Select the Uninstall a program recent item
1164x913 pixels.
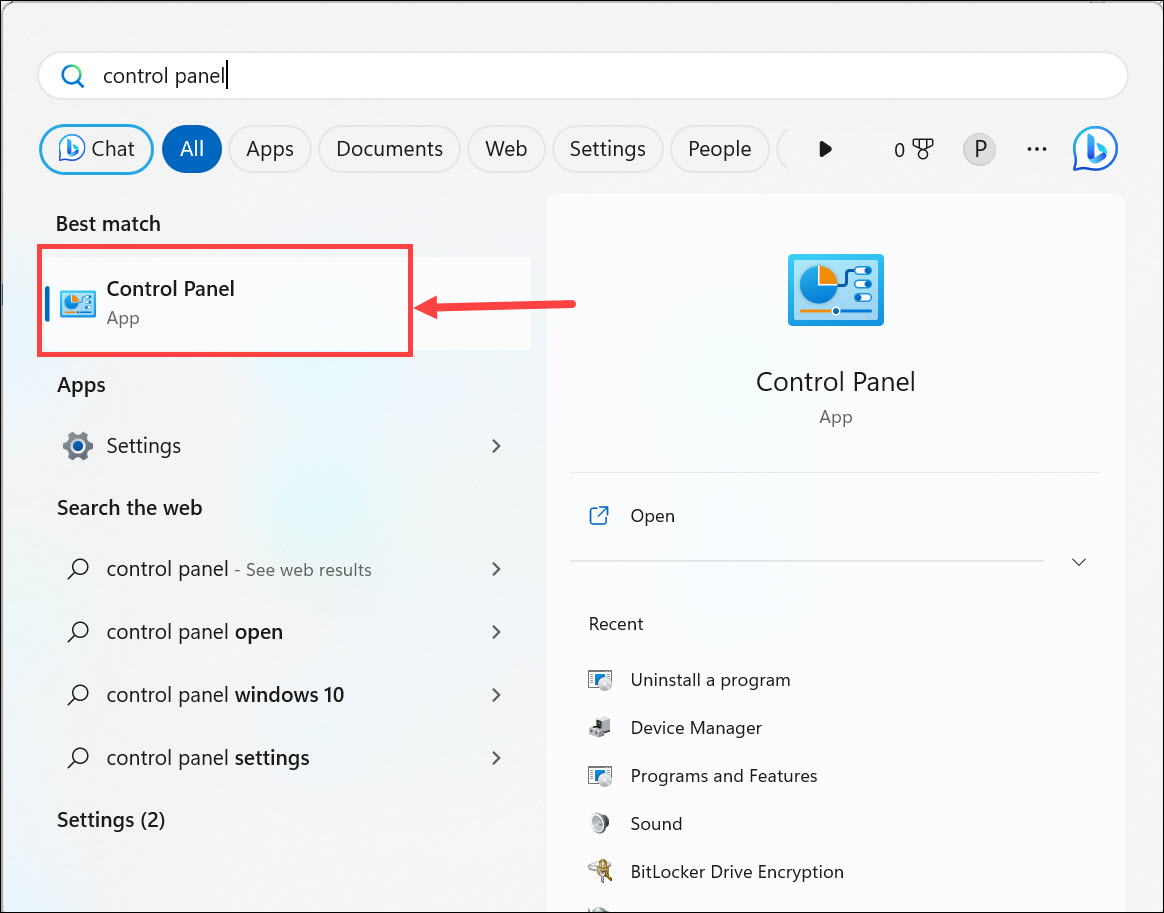[710, 679]
